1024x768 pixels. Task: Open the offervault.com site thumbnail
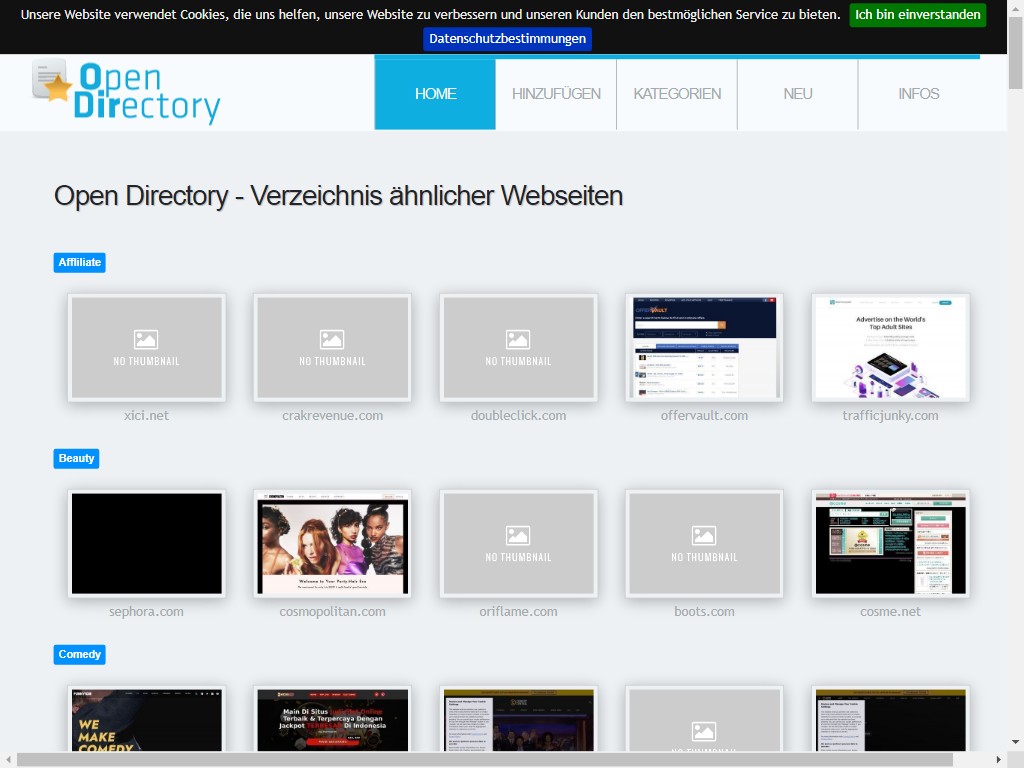(704, 347)
